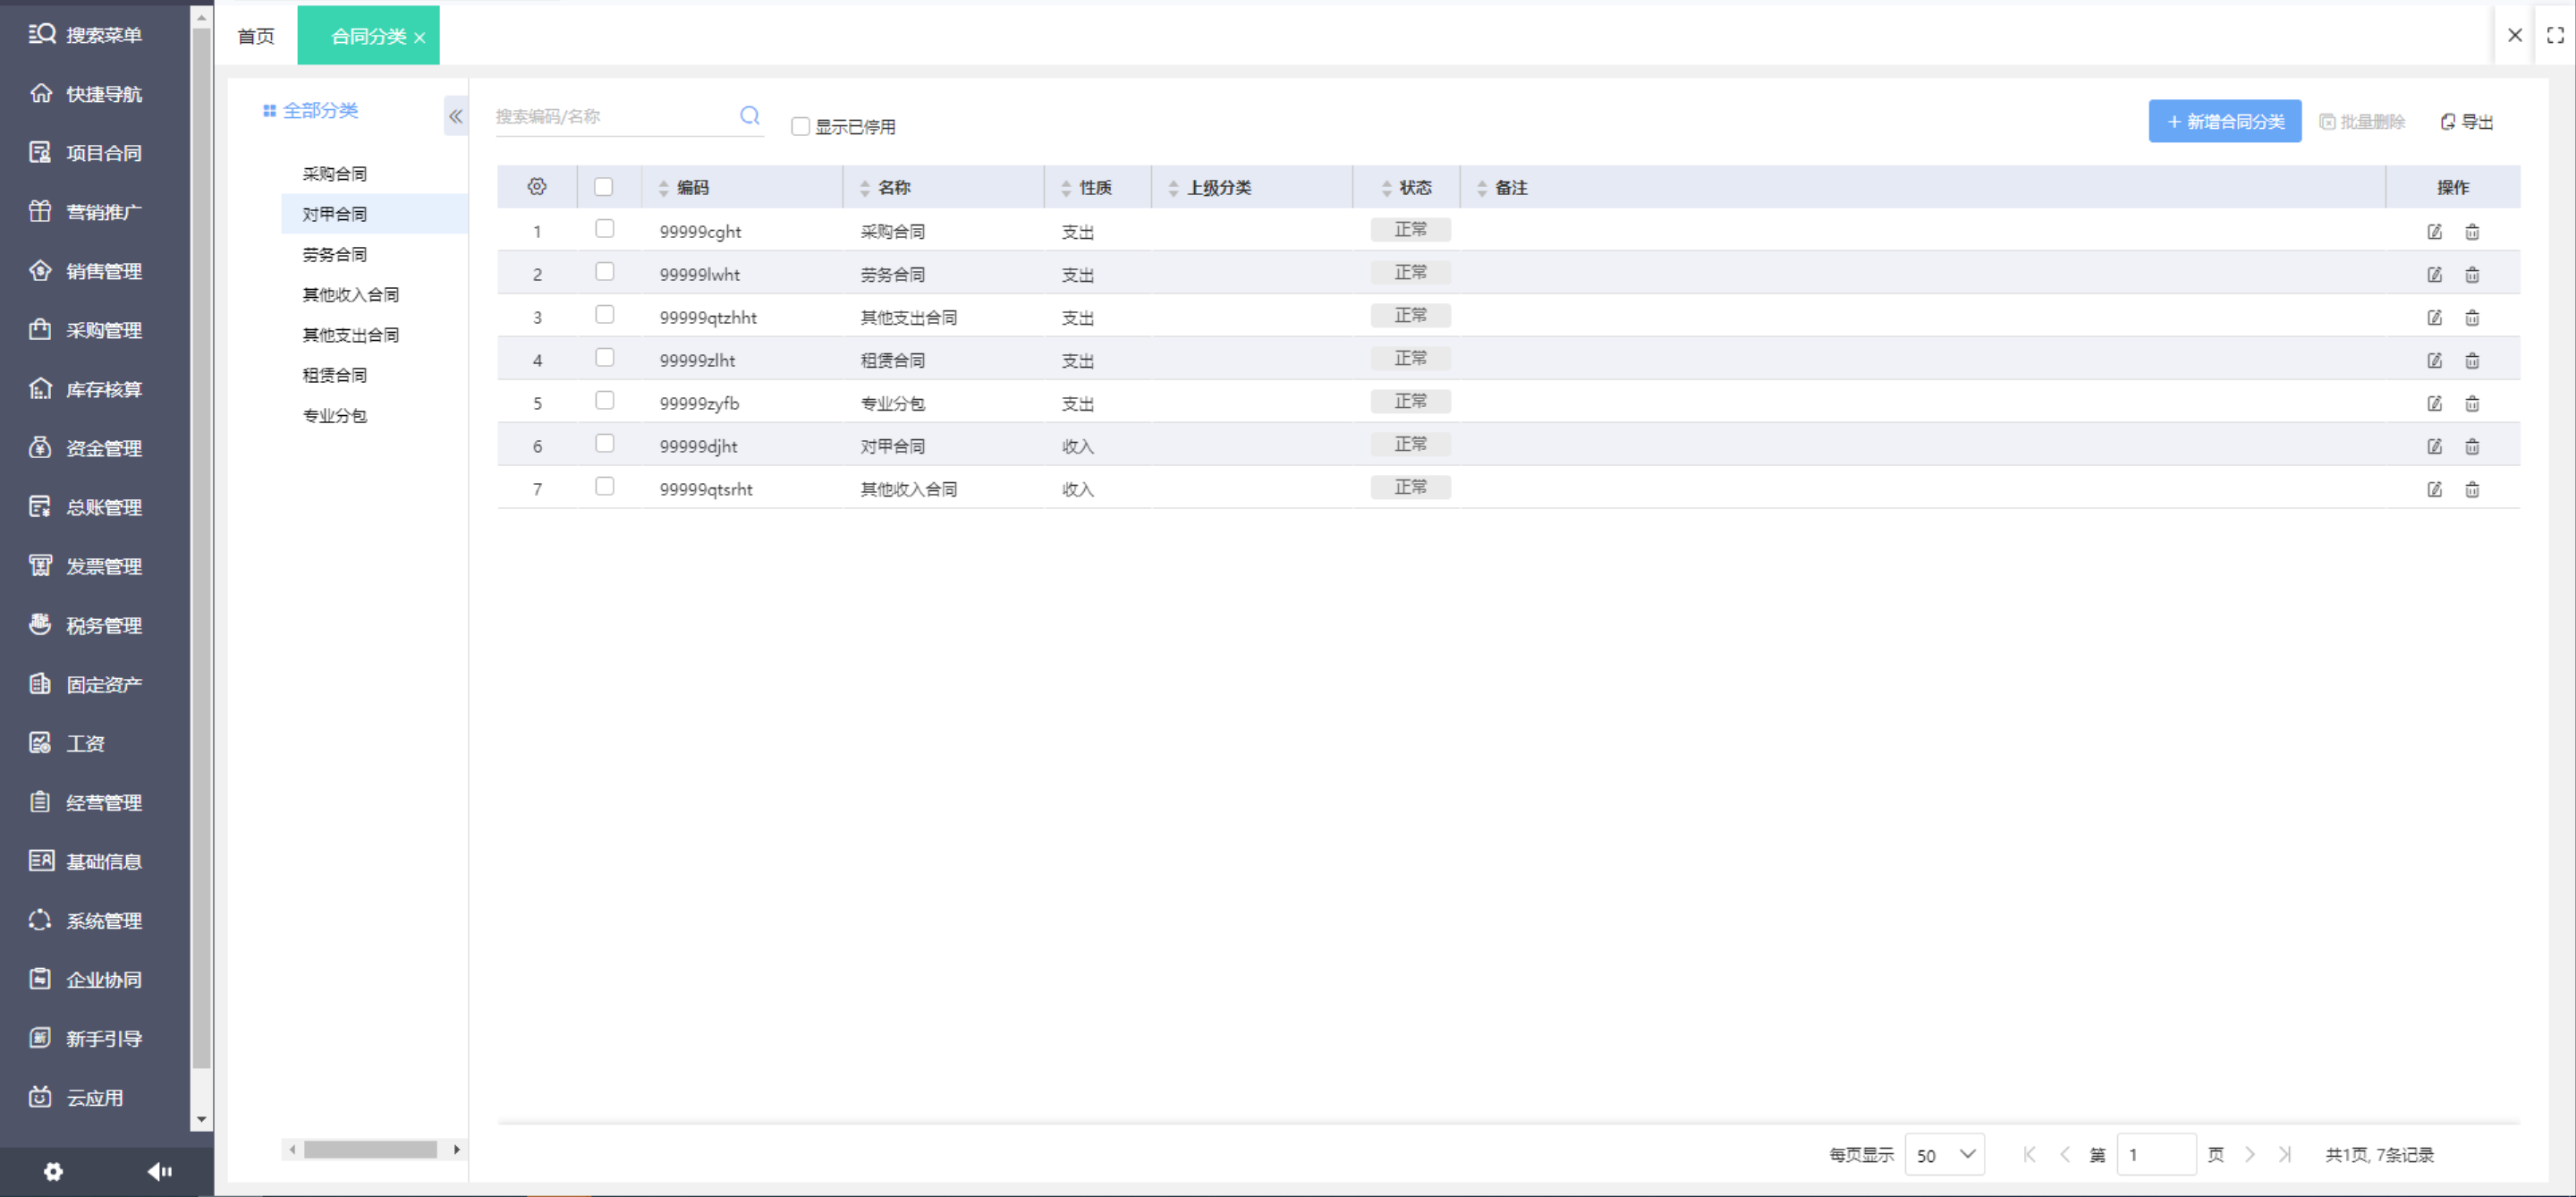Click the search icon in search bar
The width and height of the screenshot is (2576, 1197).
[x=754, y=115]
